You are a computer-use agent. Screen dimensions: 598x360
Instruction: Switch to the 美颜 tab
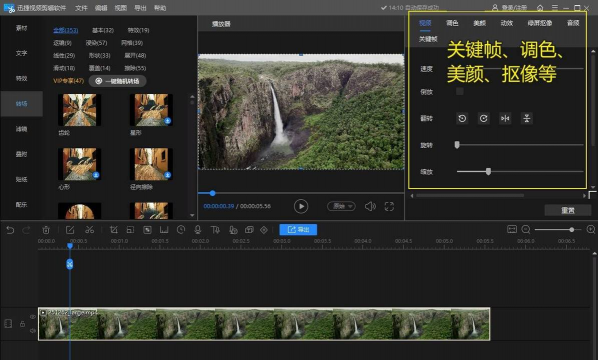coord(479,23)
